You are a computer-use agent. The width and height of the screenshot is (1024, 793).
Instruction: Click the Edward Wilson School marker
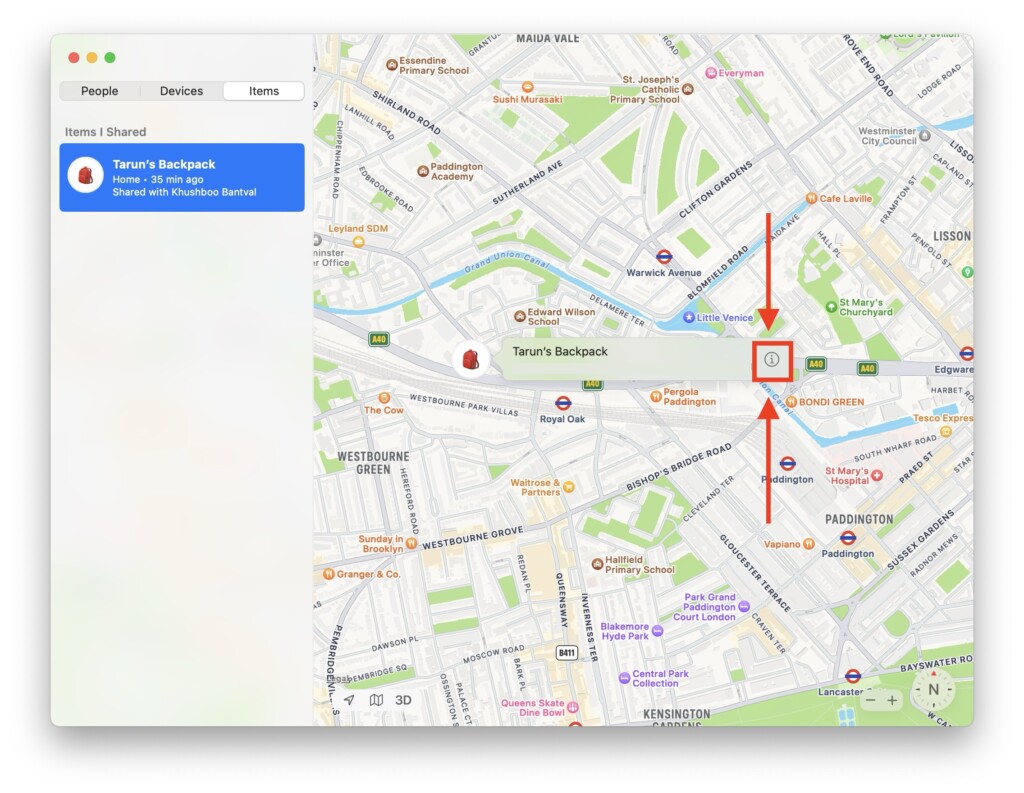click(x=520, y=316)
